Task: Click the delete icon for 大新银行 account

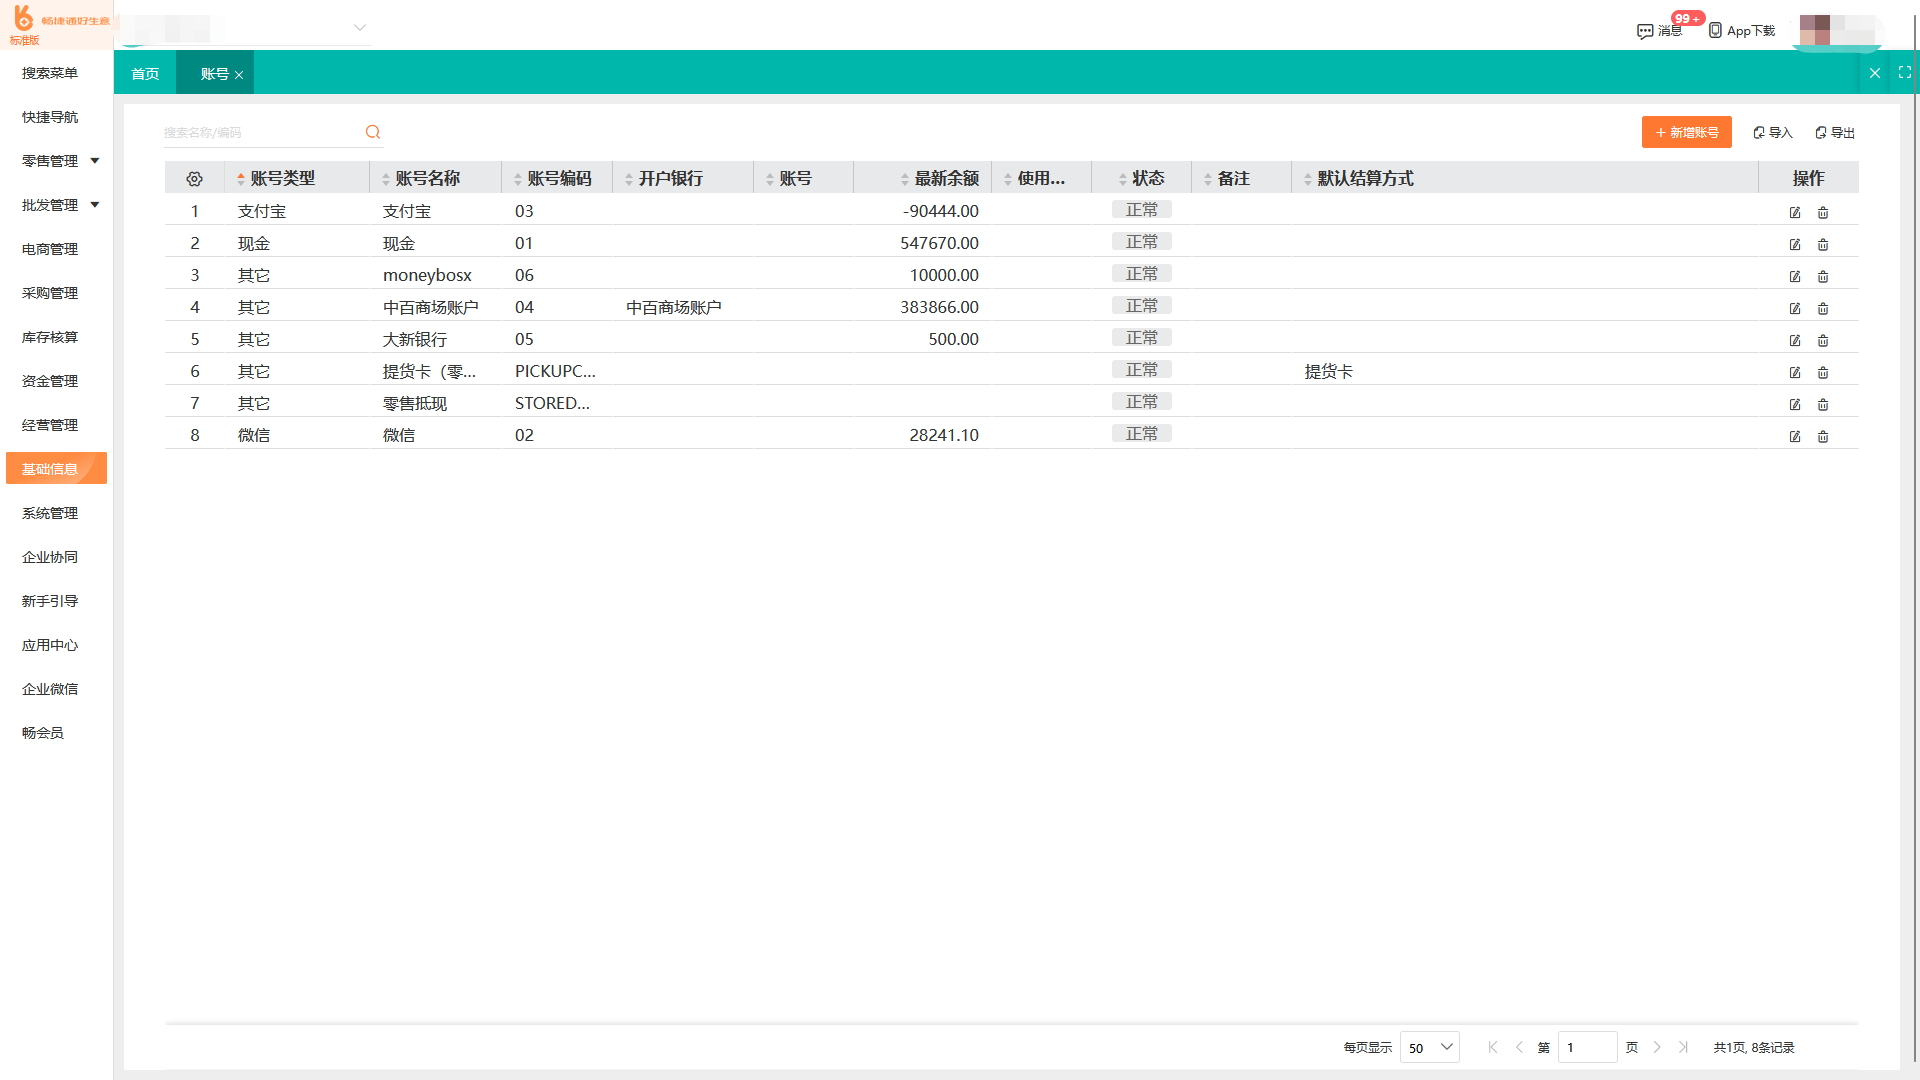Action: click(x=1822, y=339)
